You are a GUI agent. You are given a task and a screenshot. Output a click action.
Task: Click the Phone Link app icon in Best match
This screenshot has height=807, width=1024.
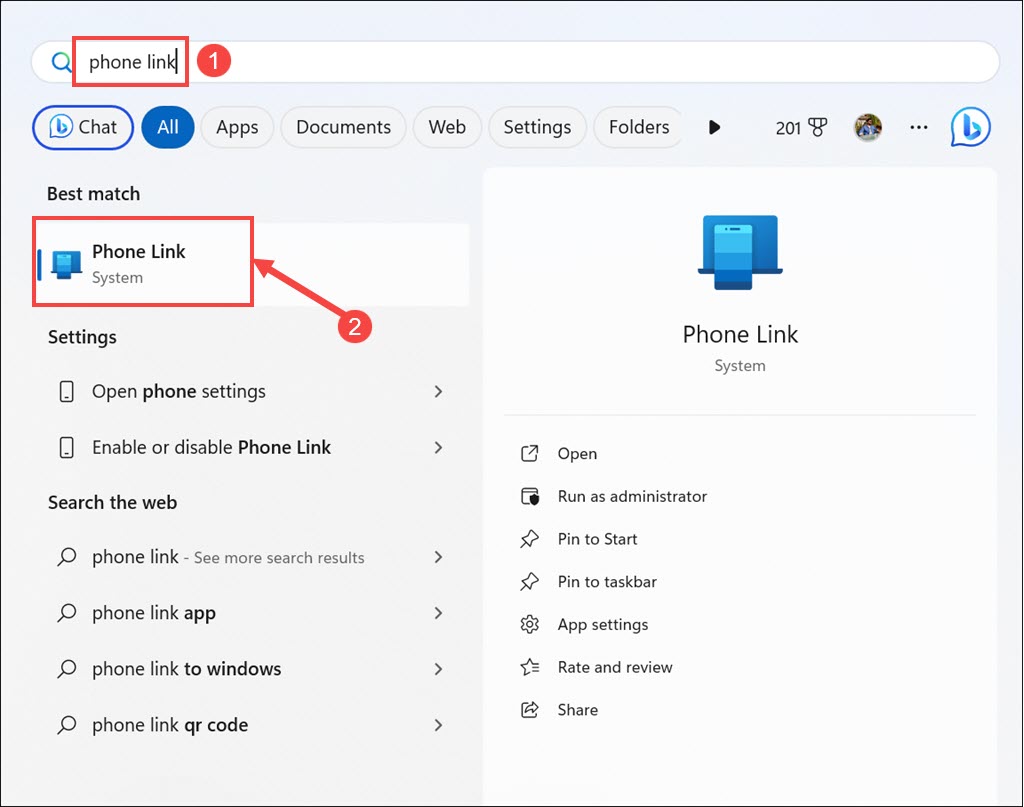coord(67,264)
